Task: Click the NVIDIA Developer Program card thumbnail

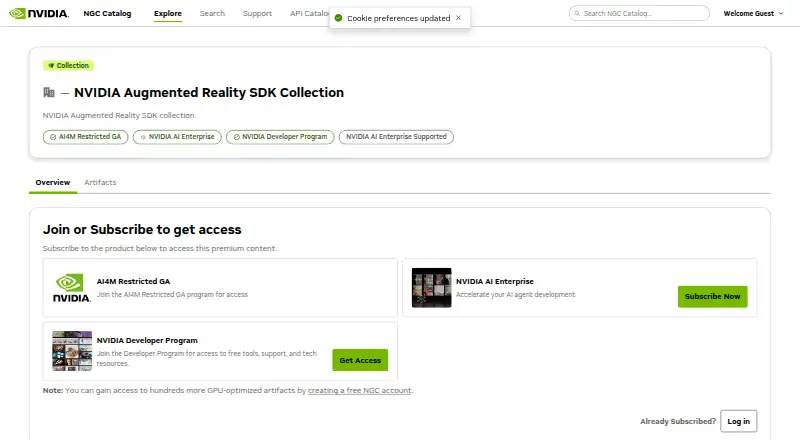Action: (72, 351)
